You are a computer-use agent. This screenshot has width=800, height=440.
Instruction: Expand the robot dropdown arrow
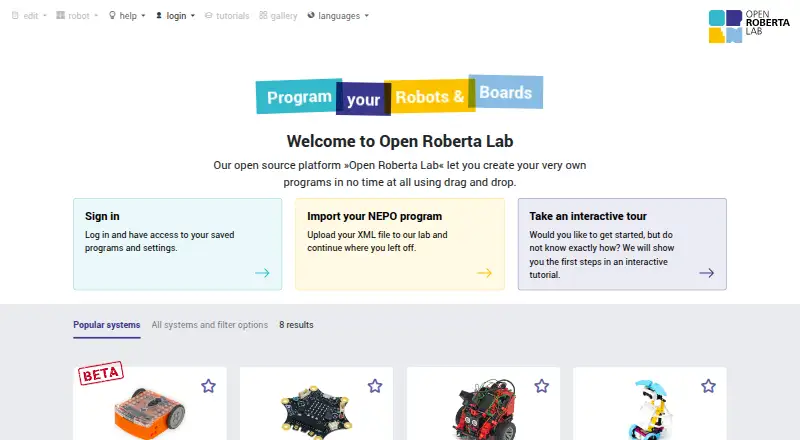96,16
